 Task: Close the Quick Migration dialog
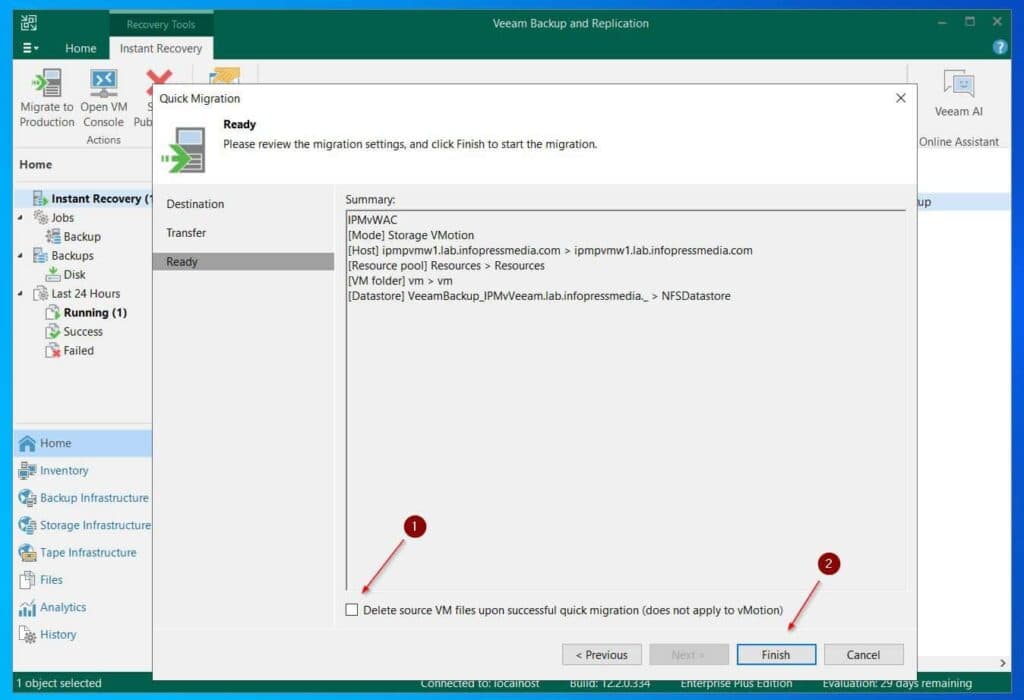pyautogui.click(x=901, y=98)
